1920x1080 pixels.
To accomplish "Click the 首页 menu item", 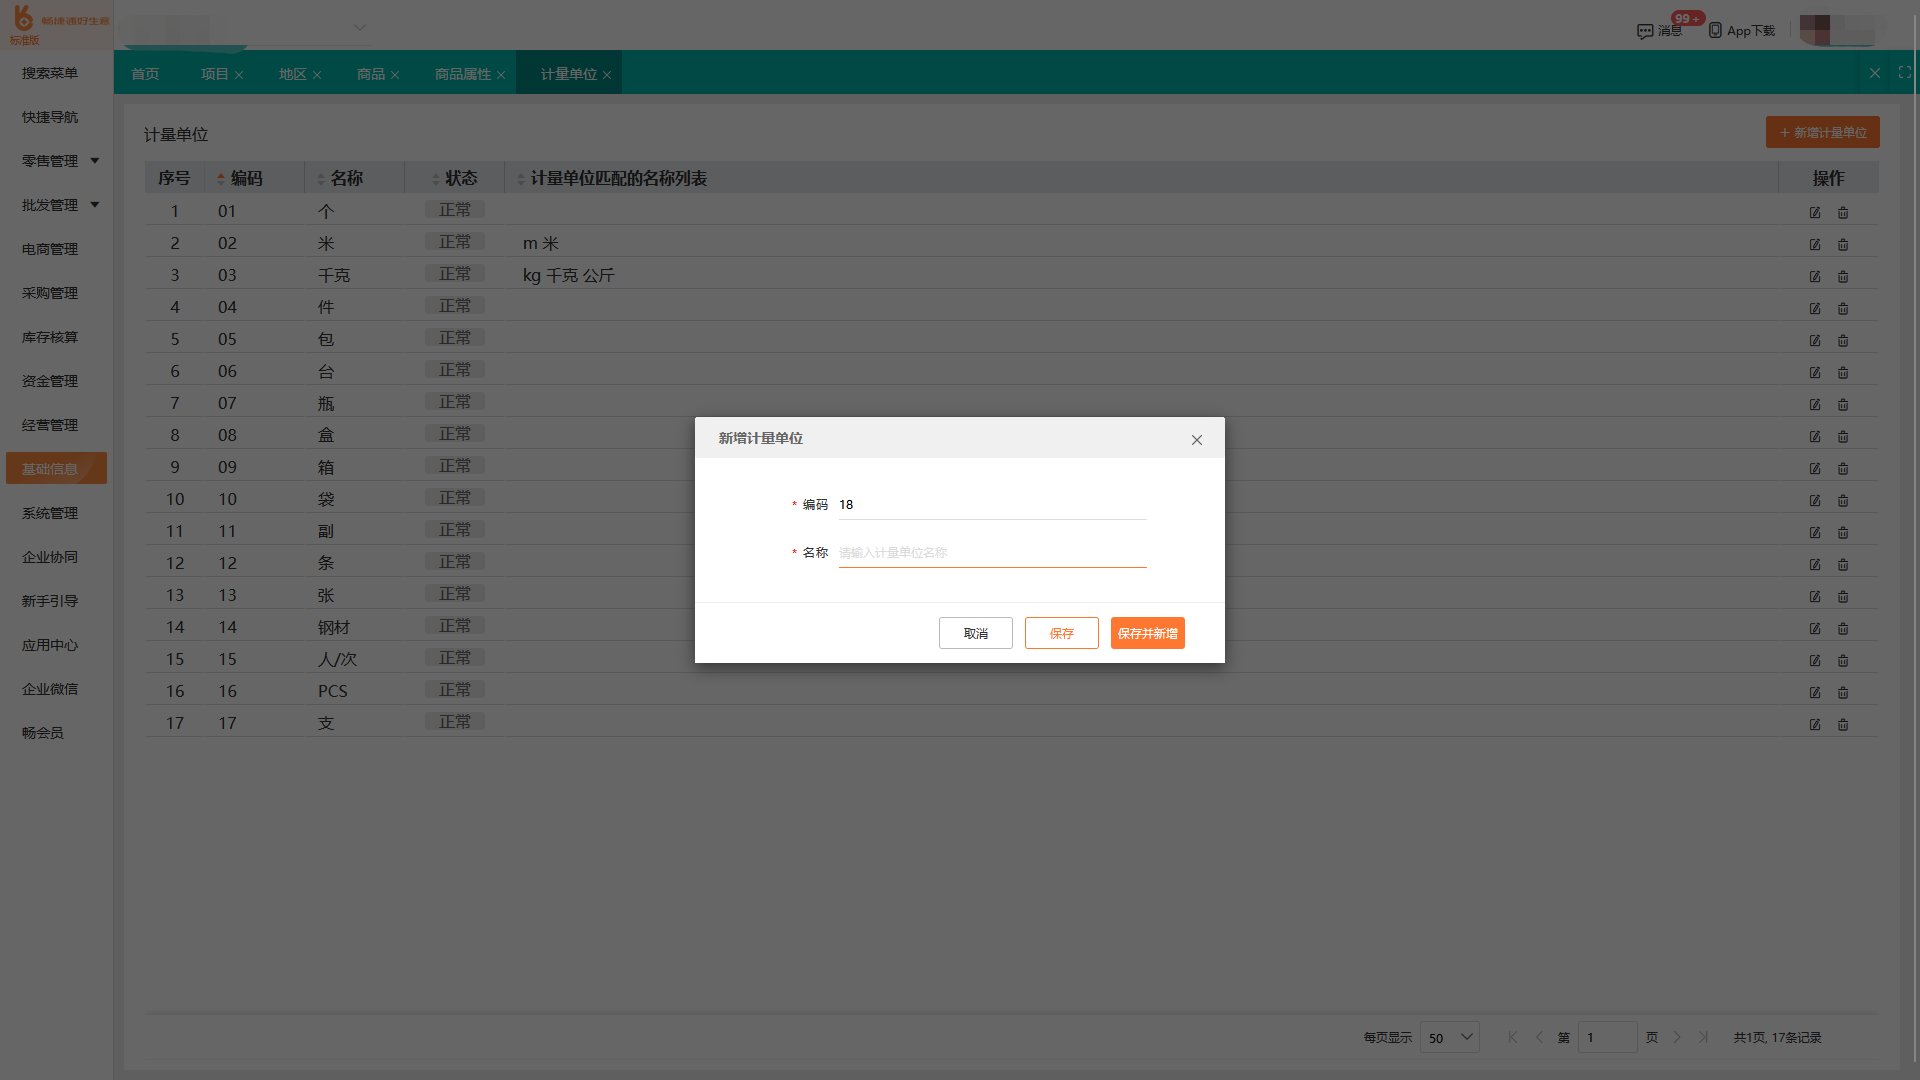I will [145, 74].
